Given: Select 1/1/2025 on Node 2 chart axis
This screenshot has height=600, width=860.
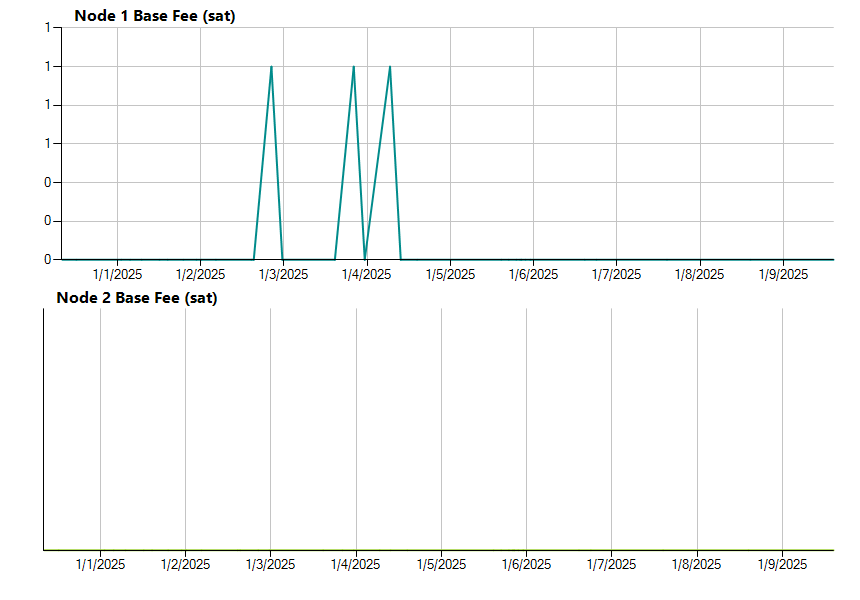Looking at the screenshot, I should 100,564.
